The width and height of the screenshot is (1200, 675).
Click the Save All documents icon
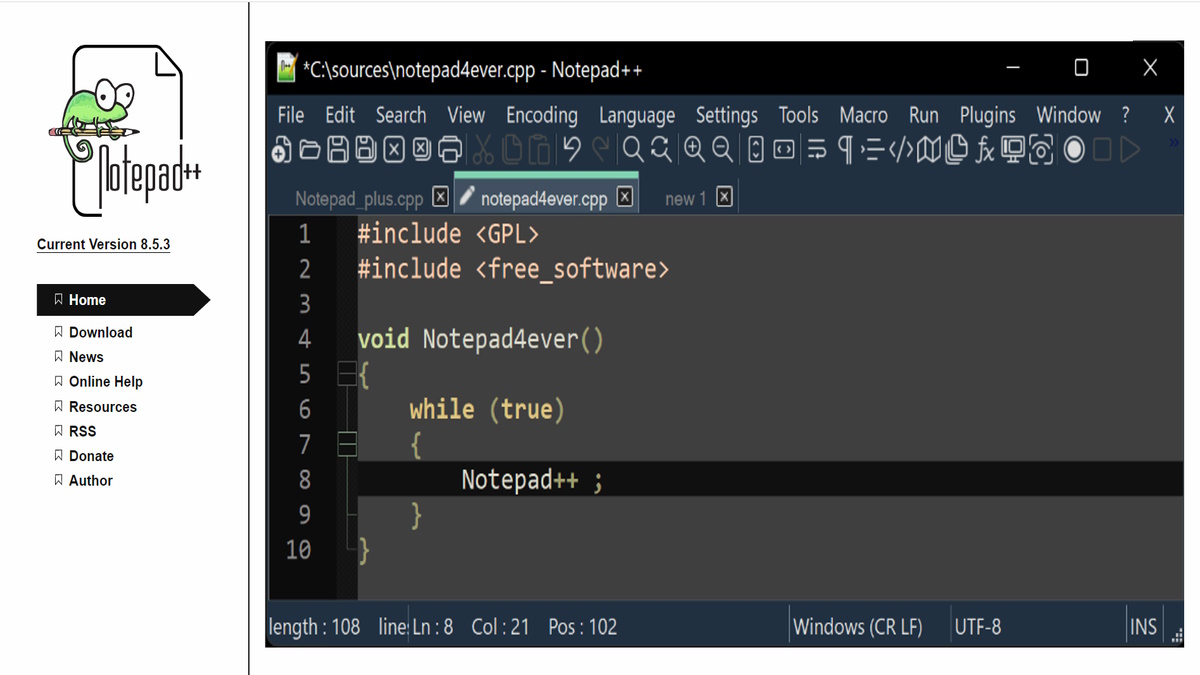click(x=366, y=149)
